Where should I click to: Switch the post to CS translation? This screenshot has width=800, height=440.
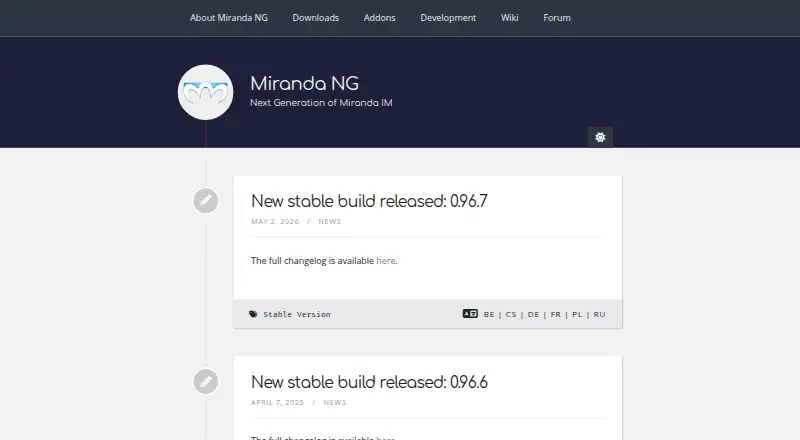tap(511, 314)
